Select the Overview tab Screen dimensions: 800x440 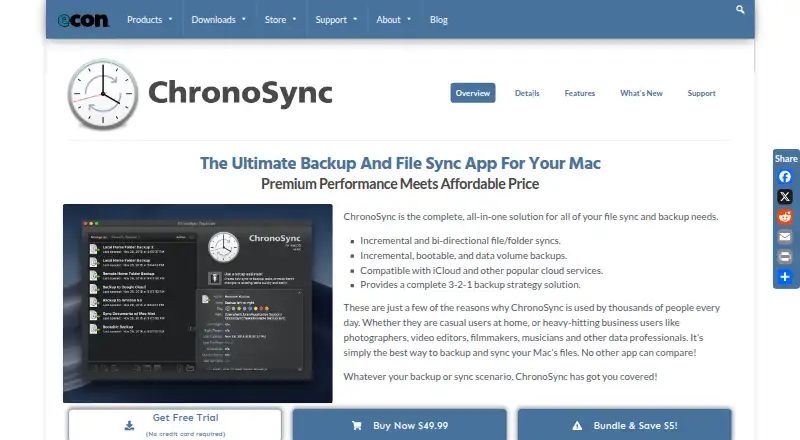click(x=472, y=93)
